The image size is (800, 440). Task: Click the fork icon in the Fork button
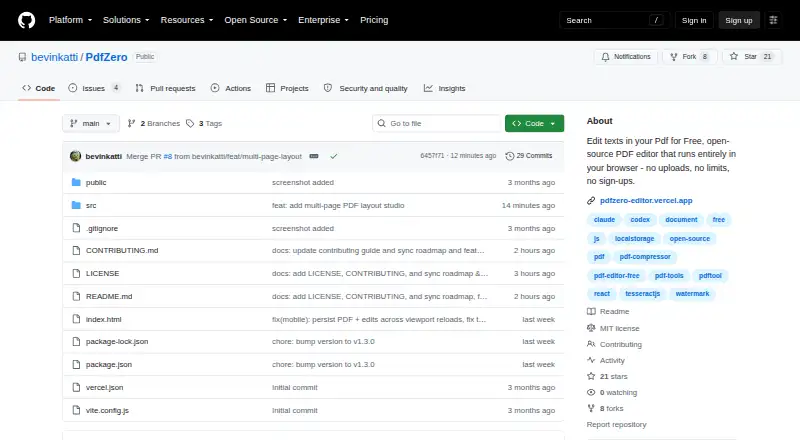point(674,57)
